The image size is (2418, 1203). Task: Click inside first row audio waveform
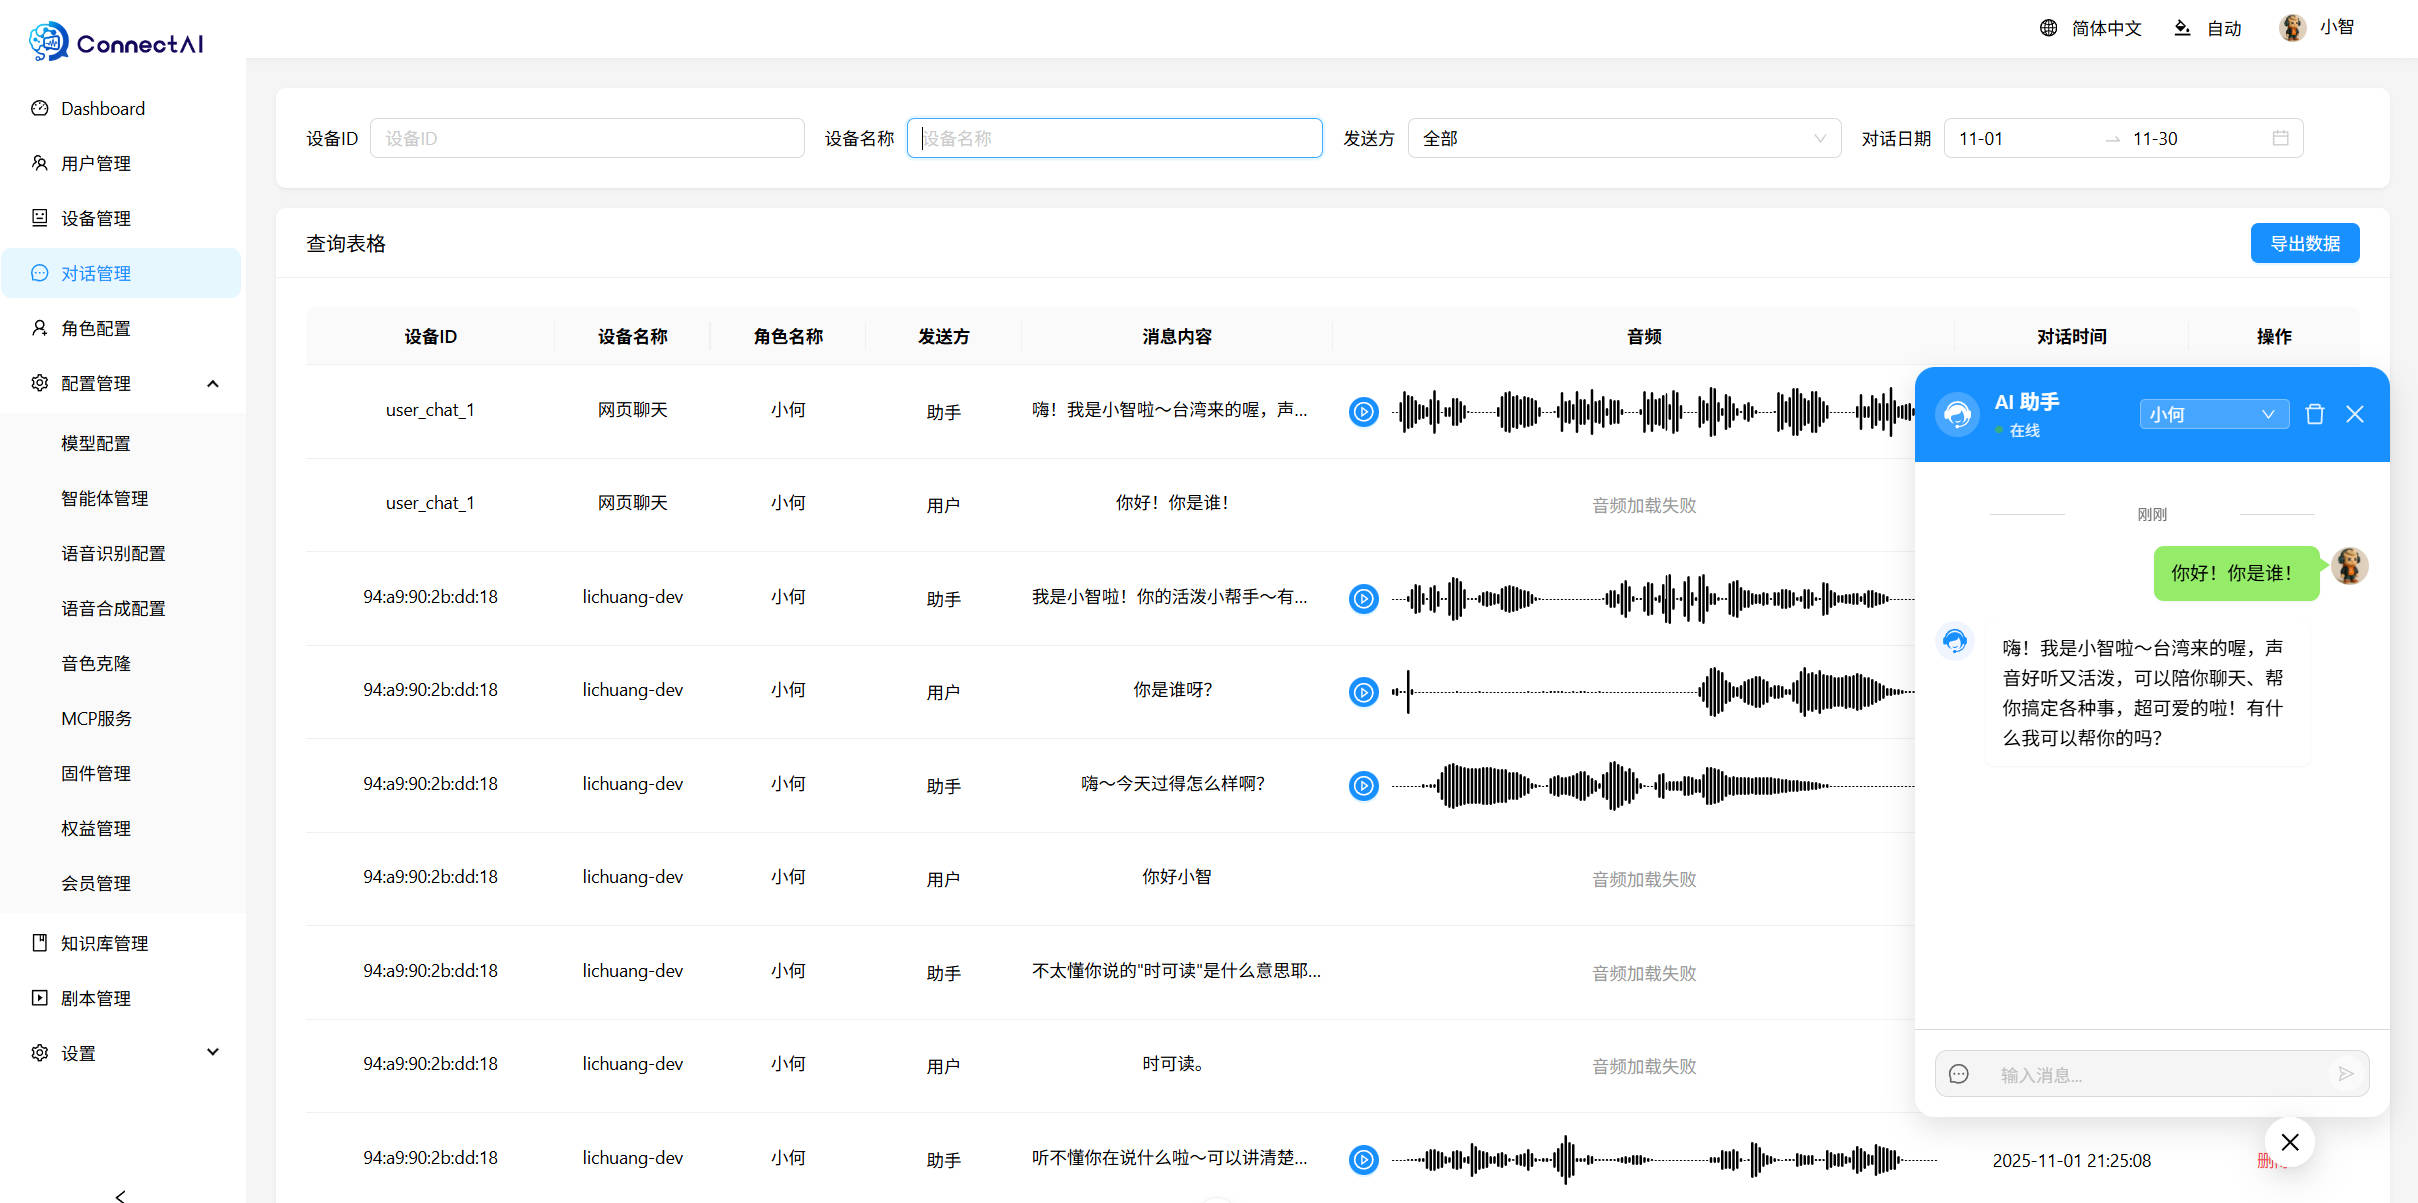[1650, 411]
